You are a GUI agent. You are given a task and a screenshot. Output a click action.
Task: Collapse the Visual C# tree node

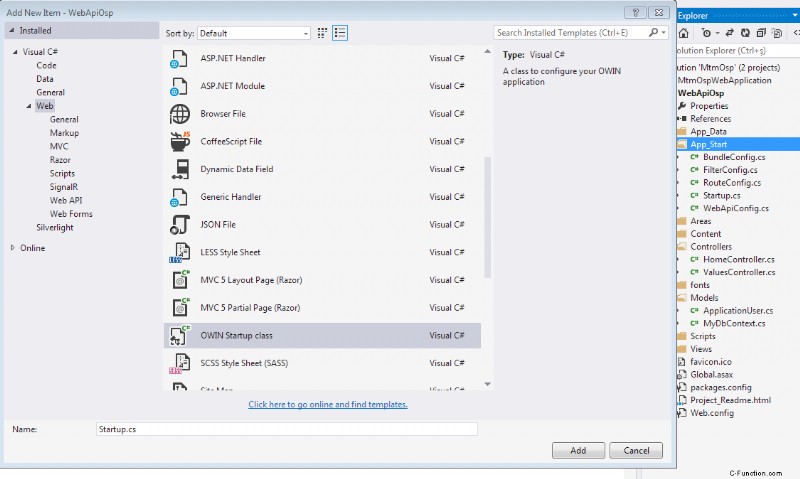(14, 52)
